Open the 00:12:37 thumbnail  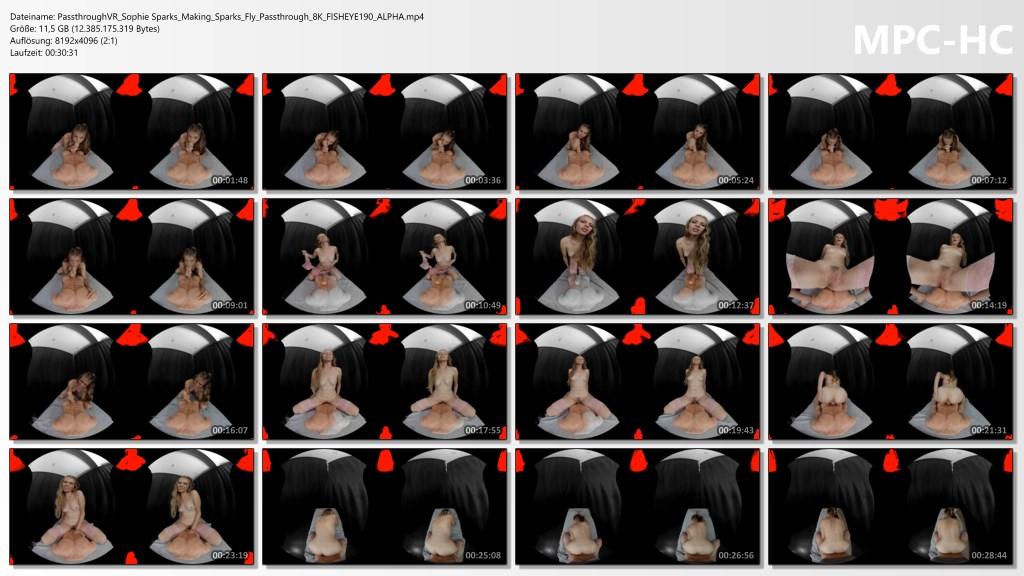637,256
